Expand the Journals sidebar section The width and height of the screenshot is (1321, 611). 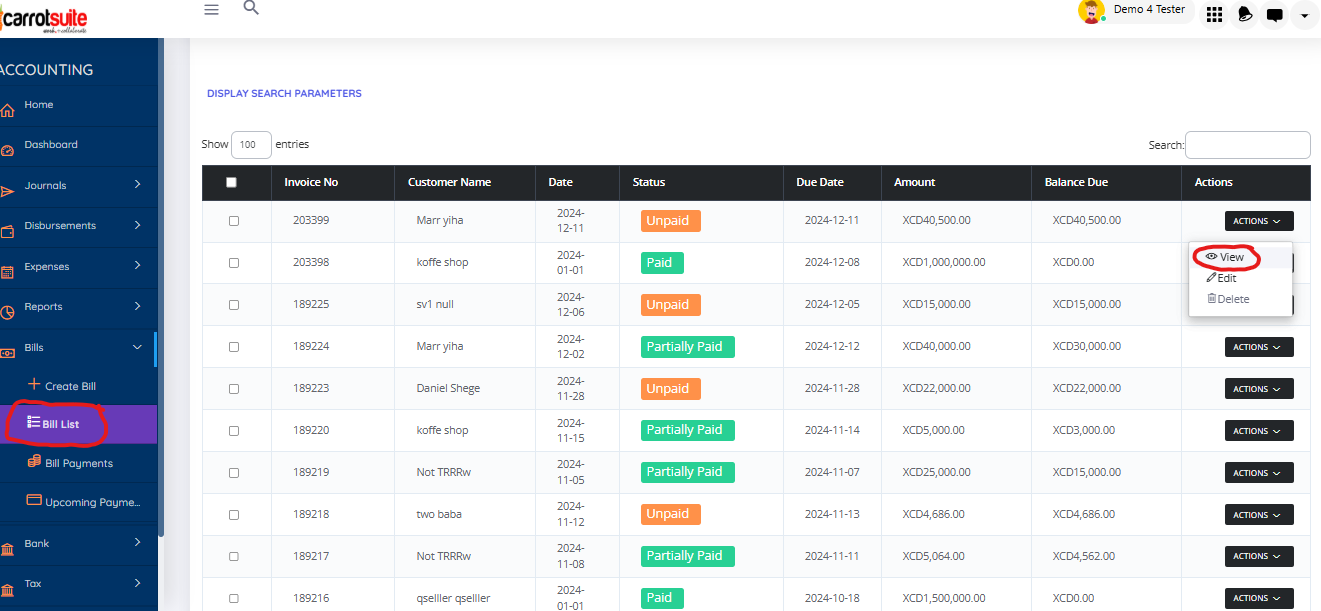click(136, 185)
